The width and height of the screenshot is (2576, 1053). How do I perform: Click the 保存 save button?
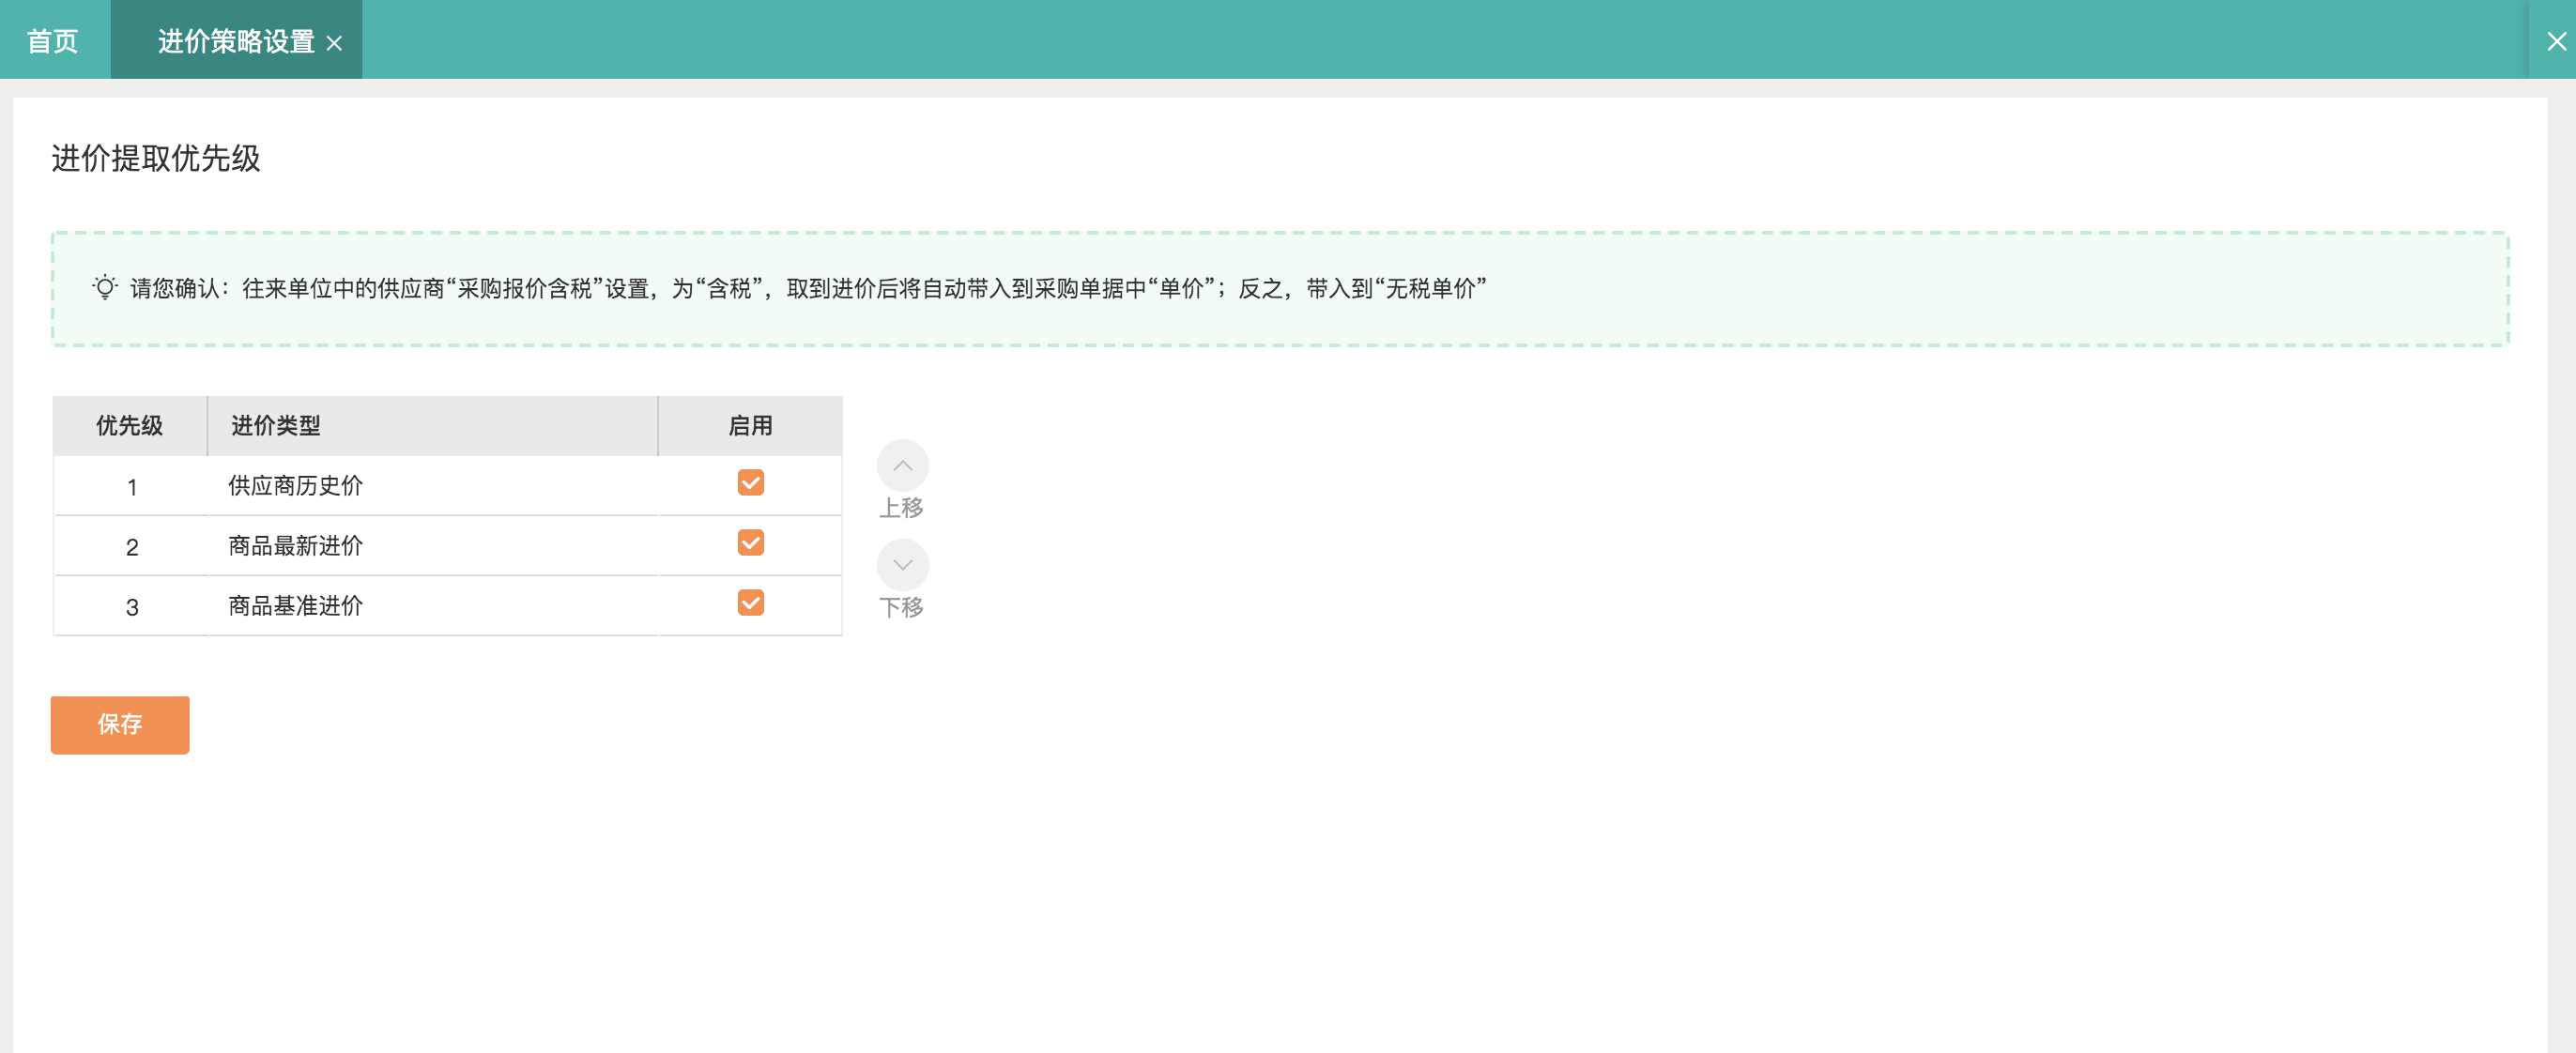click(120, 723)
